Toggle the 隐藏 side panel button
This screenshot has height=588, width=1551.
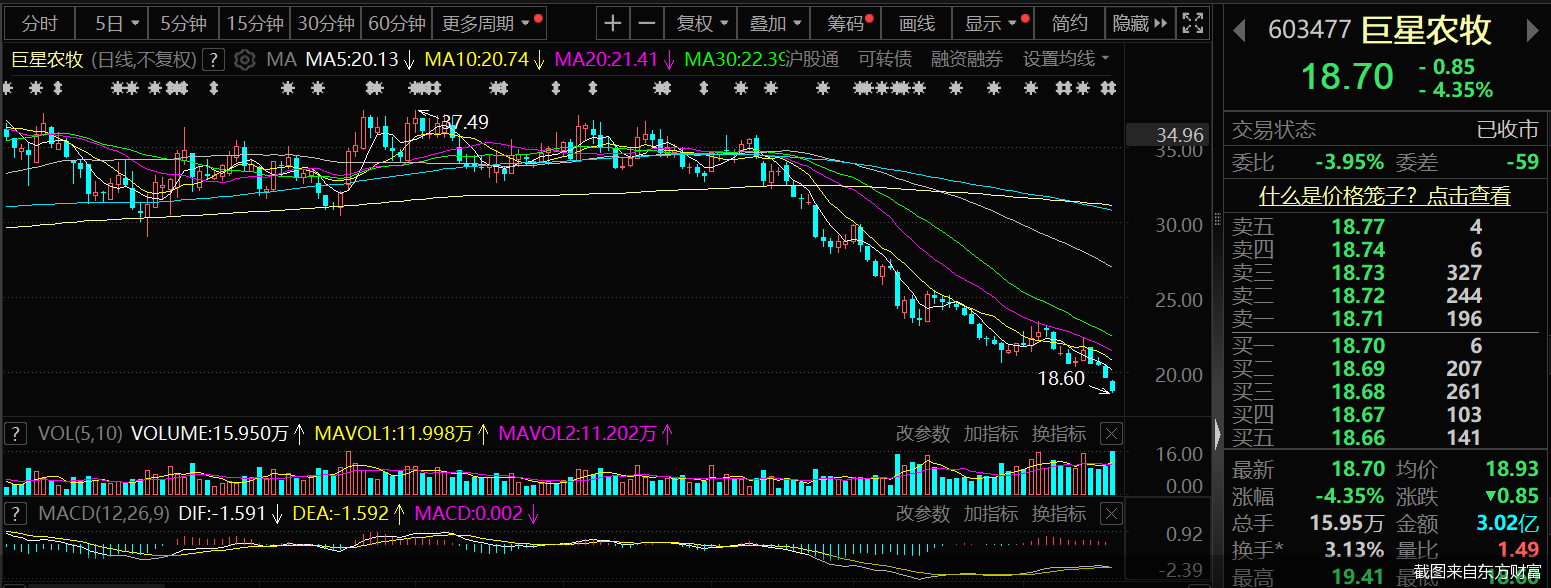[x=1140, y=23]
